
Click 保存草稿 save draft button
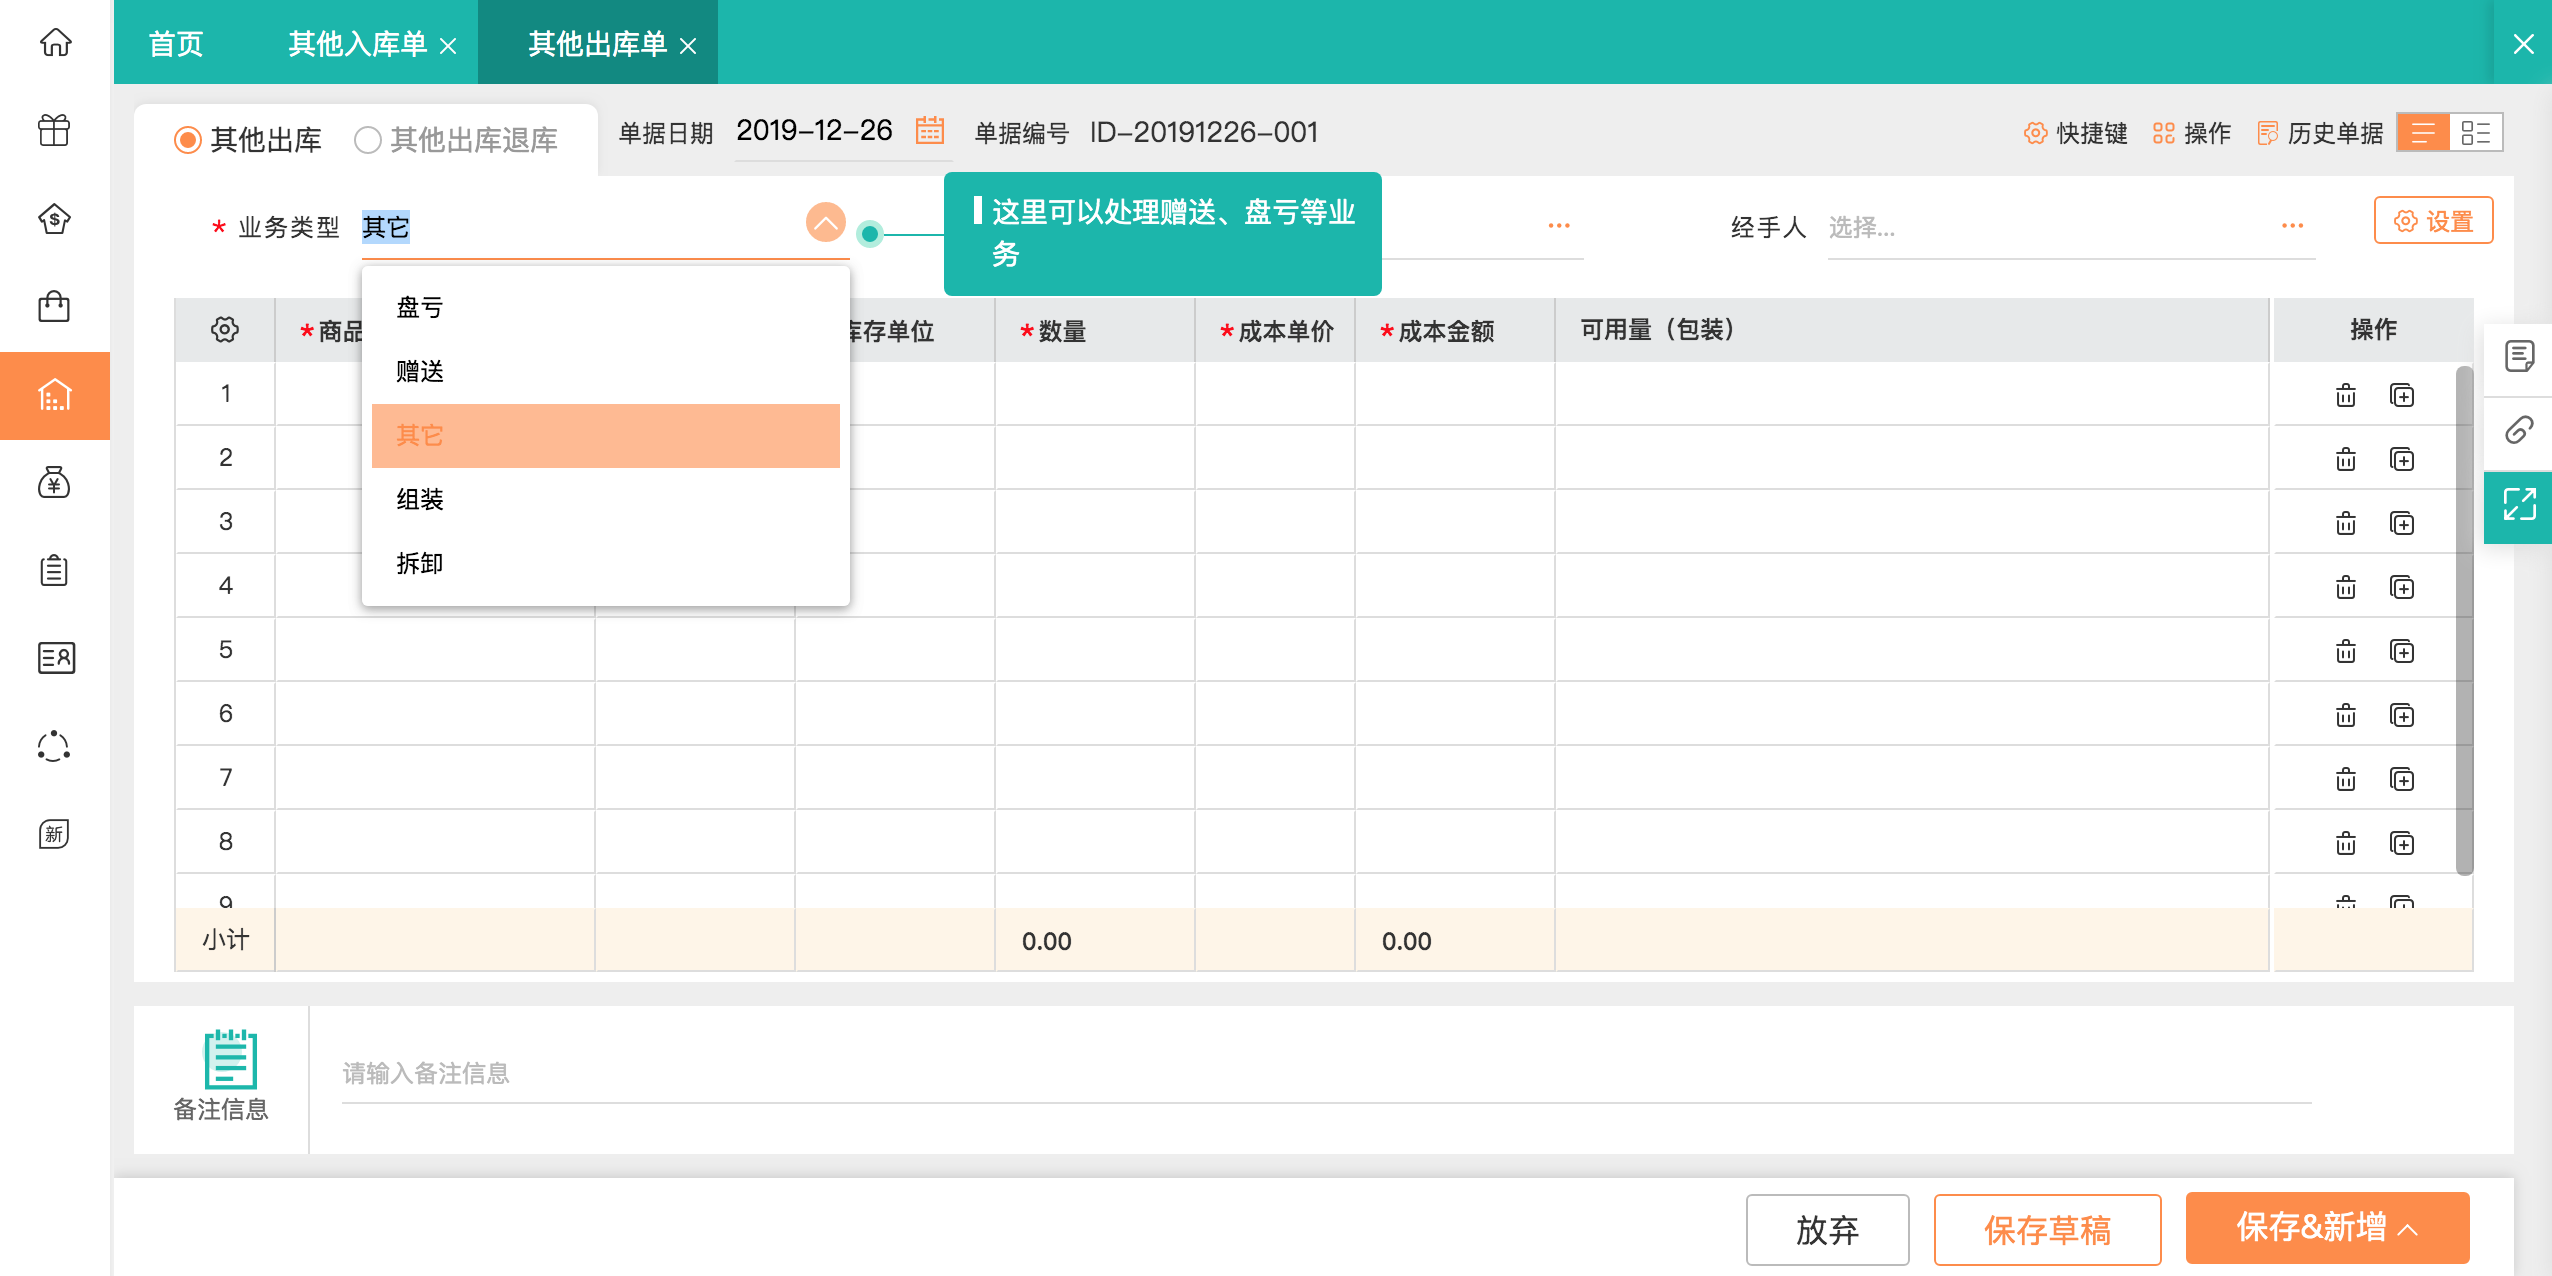(x=2046, y=1226)
